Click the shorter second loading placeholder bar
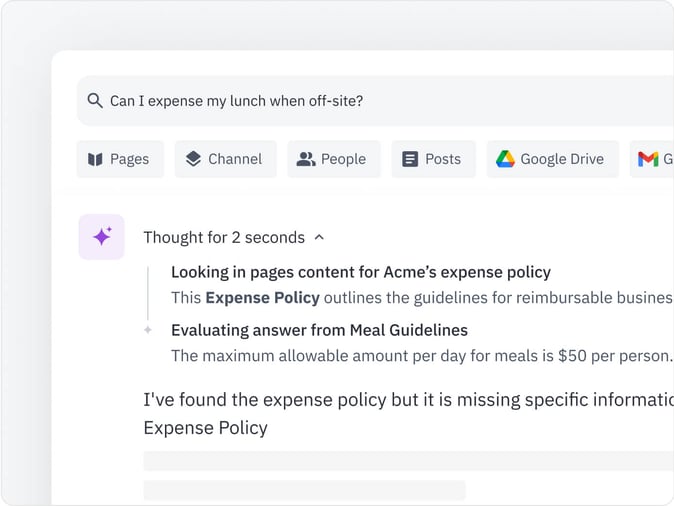This screenshot has width=674, height=506. coord(304,490)
